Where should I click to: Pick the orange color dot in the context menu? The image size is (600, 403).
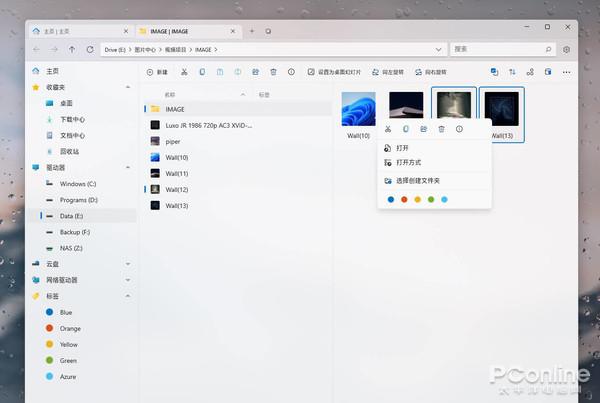click(404, 199)
